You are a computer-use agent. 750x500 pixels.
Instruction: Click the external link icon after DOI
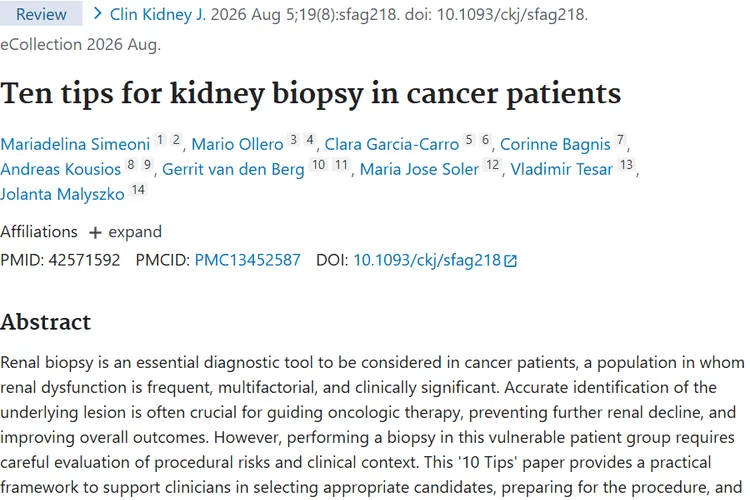click(511, 261)
